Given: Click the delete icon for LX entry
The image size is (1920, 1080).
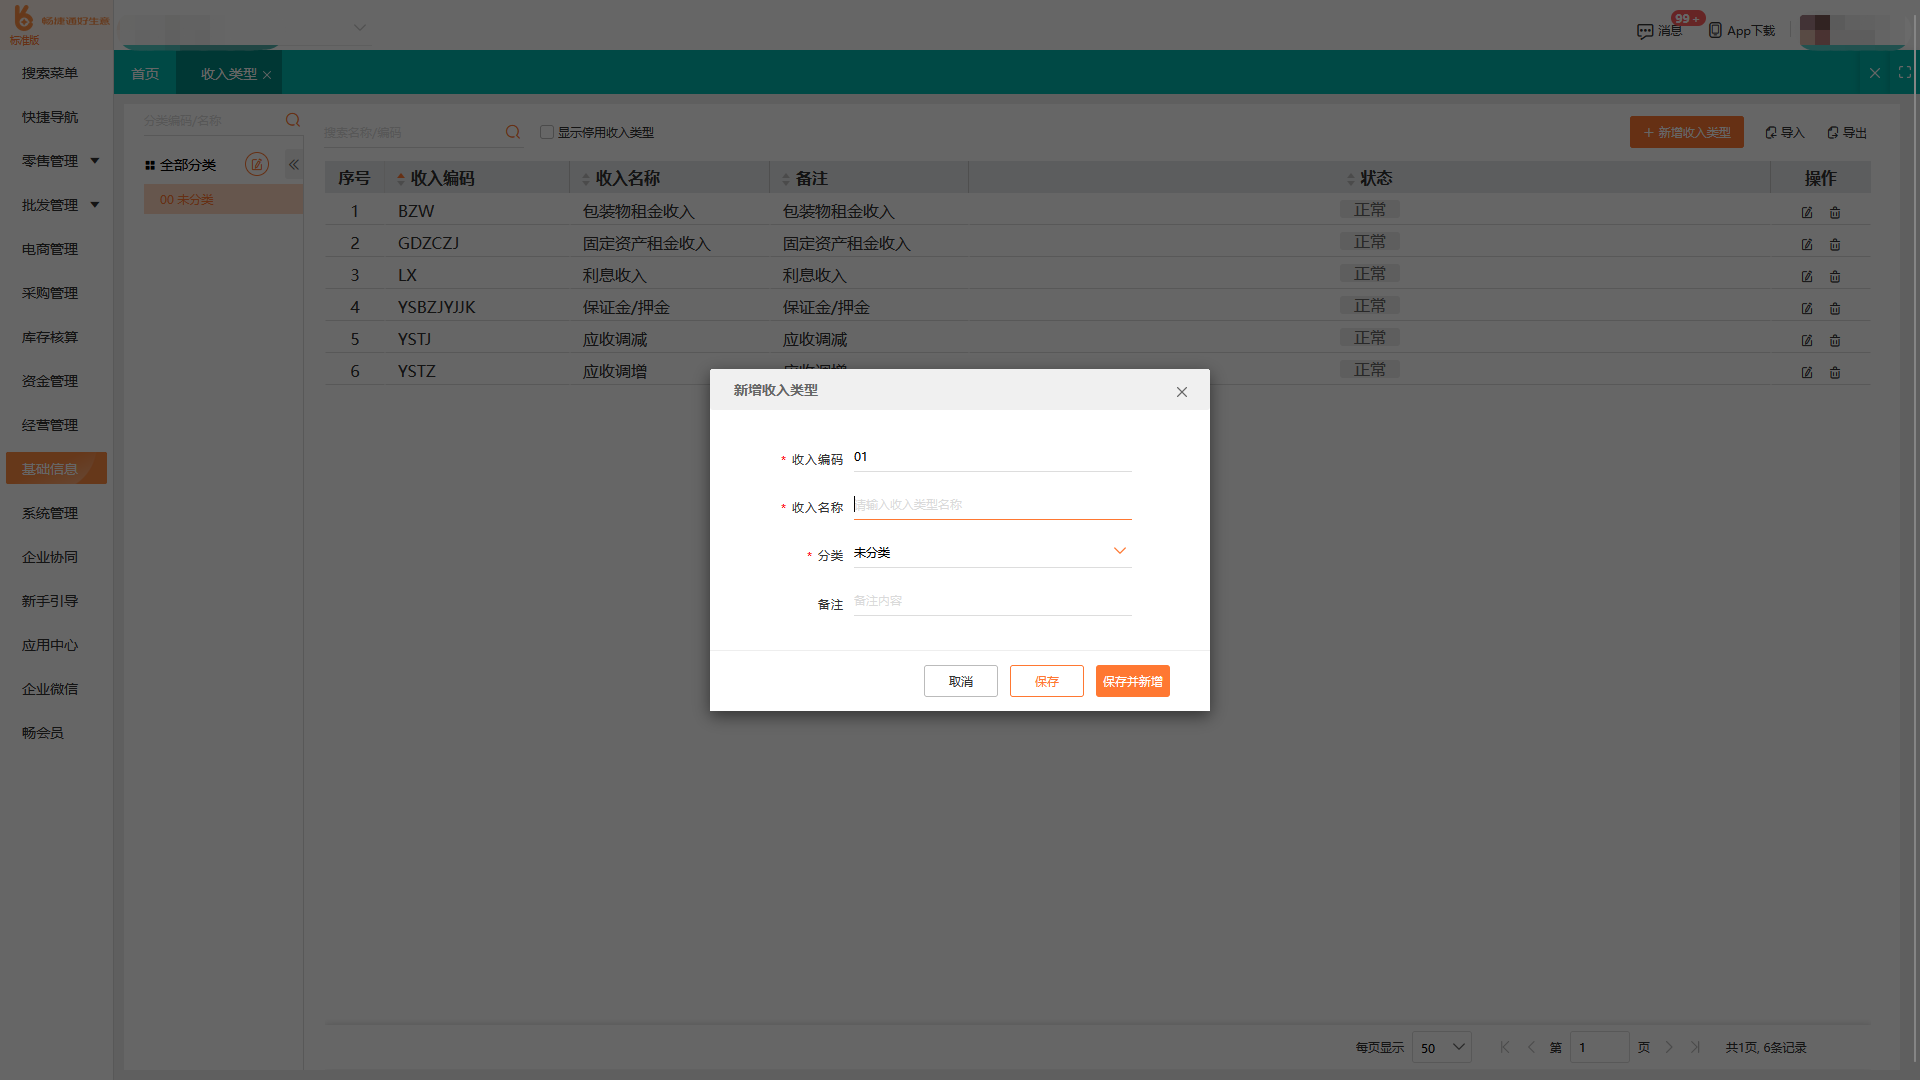Looking at the screenshot, I should (1834, 276).
